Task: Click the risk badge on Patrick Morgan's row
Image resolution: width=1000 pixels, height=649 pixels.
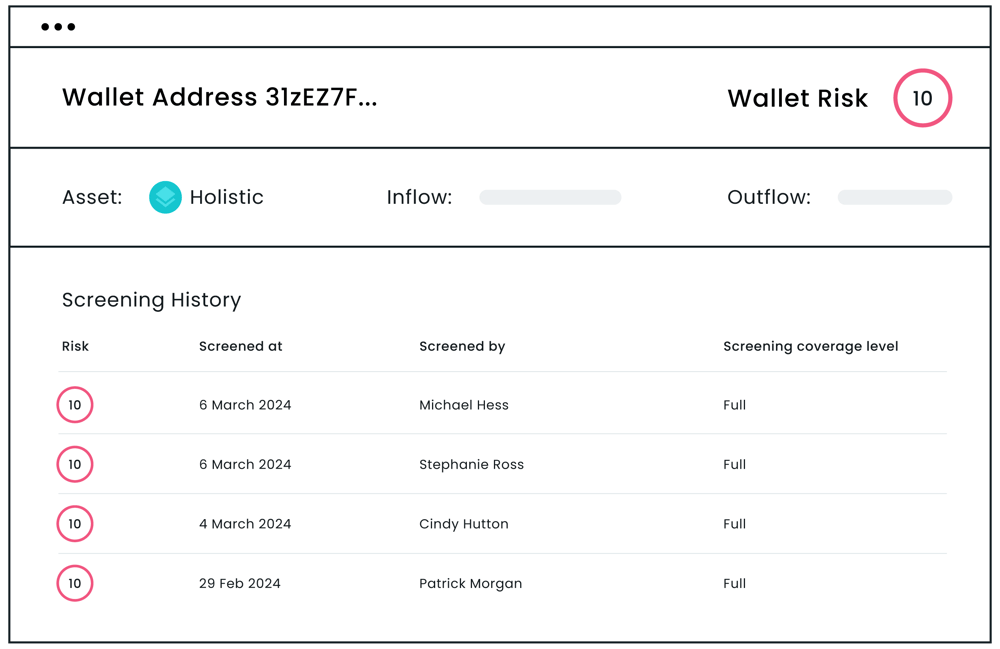Action: coord(75,583)
